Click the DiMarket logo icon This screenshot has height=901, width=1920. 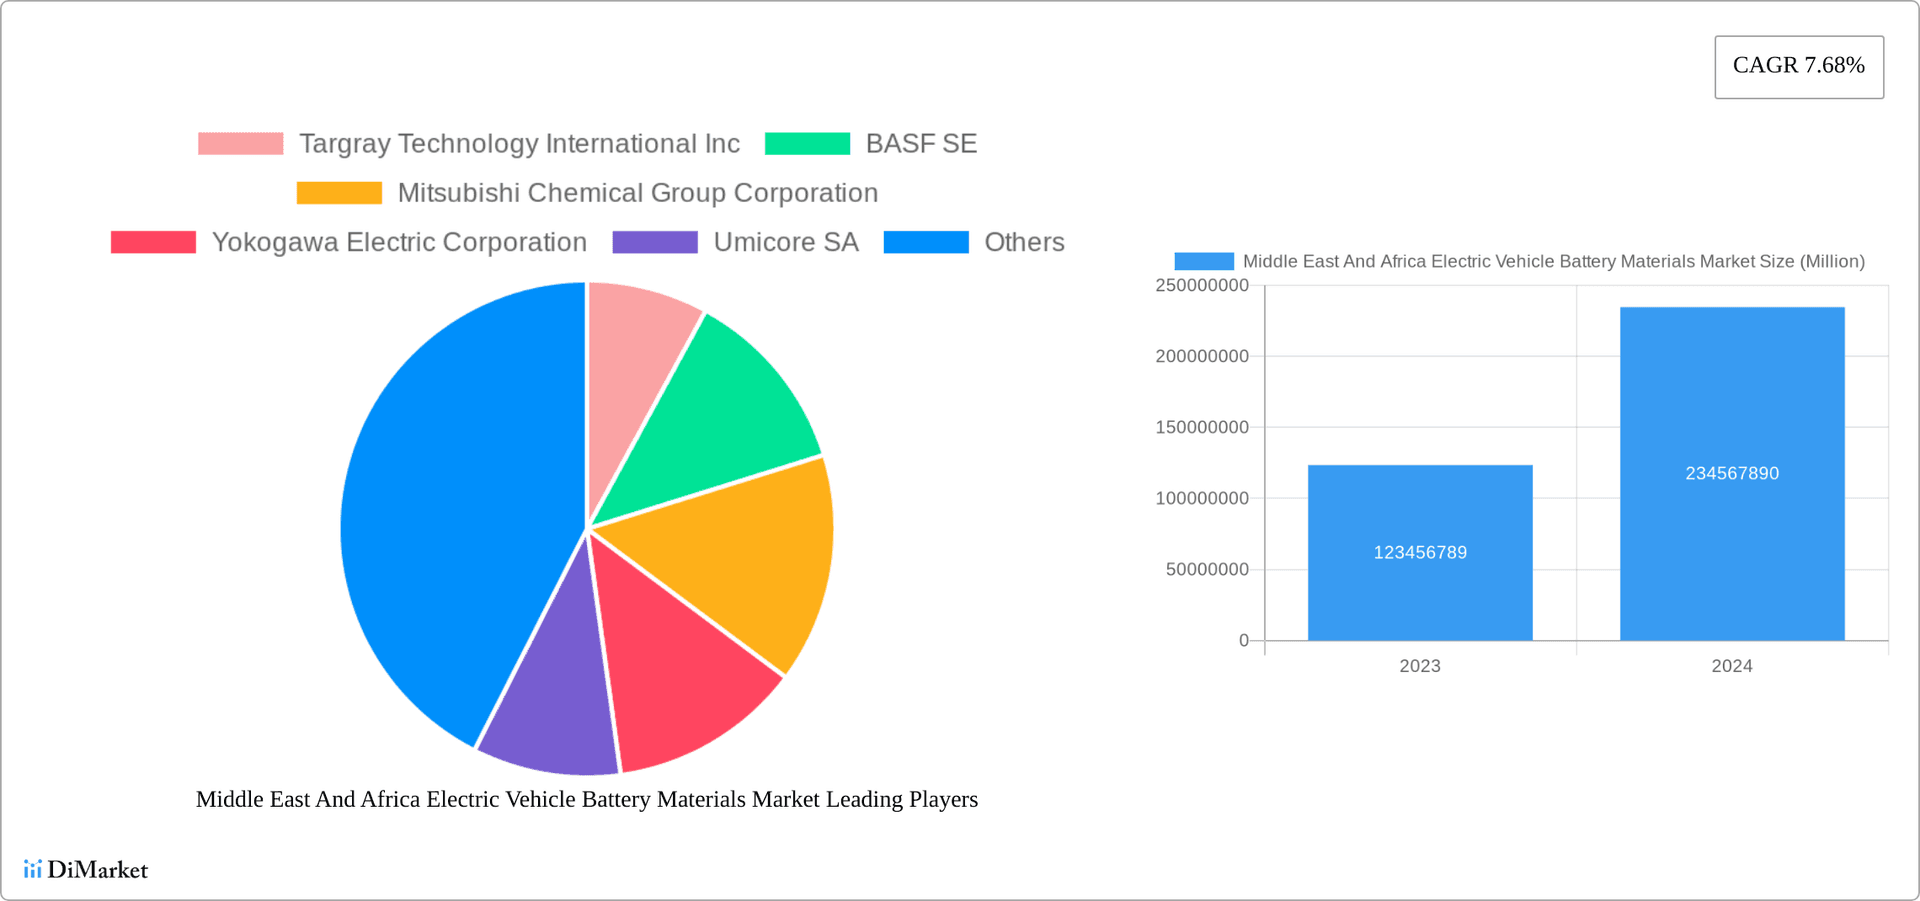click(34, 868)
